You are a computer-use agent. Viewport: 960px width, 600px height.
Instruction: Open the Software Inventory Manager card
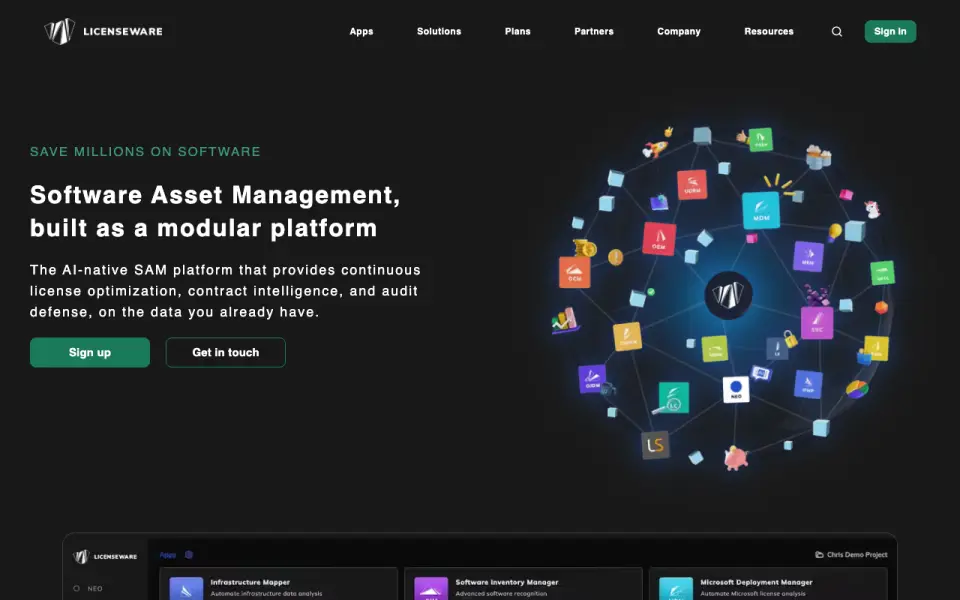tap(523, 584)
